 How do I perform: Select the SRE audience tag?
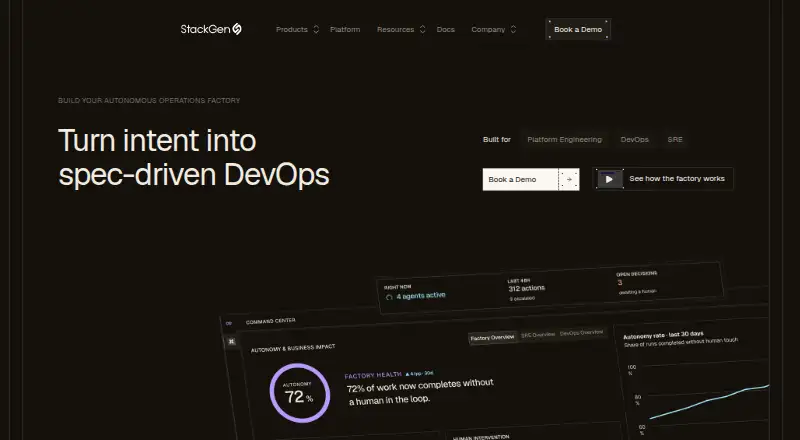pos(674,139)
